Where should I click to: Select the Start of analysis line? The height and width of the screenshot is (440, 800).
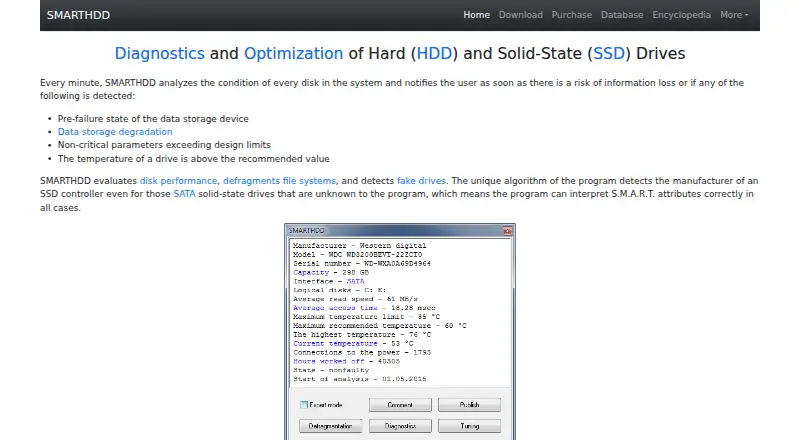(360, 379)
